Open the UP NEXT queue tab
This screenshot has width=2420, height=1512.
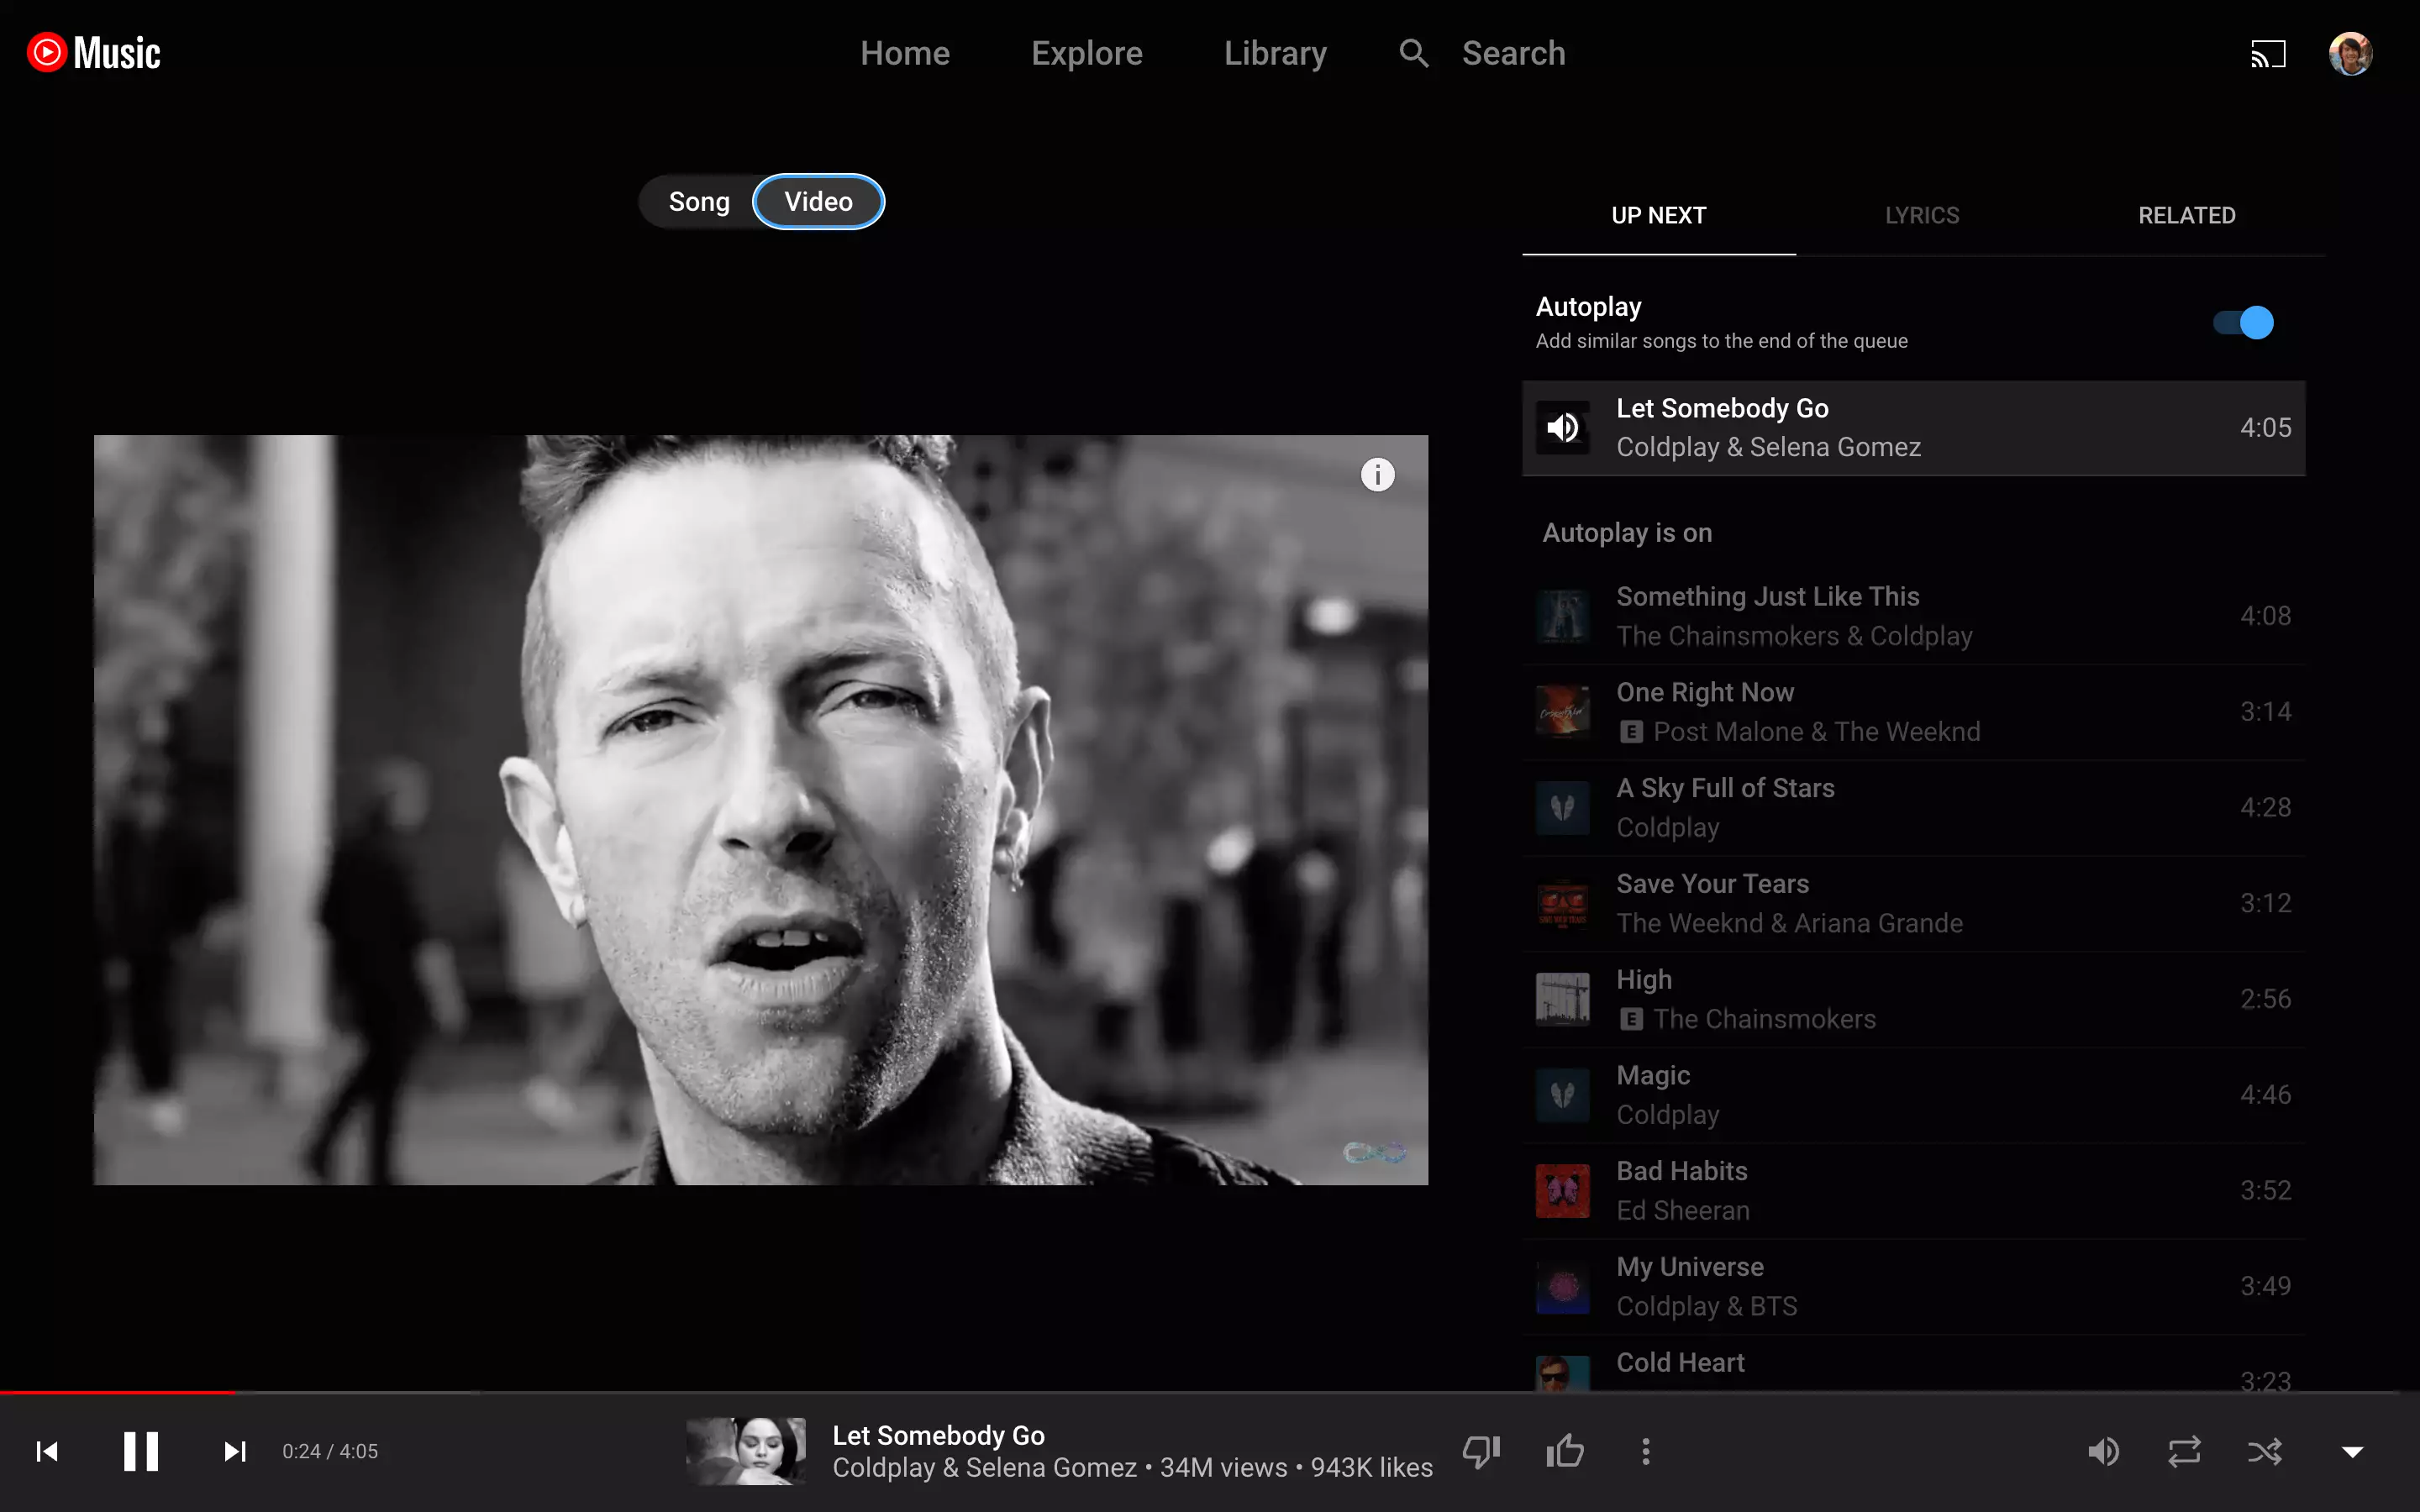[x=1659, y=214]
